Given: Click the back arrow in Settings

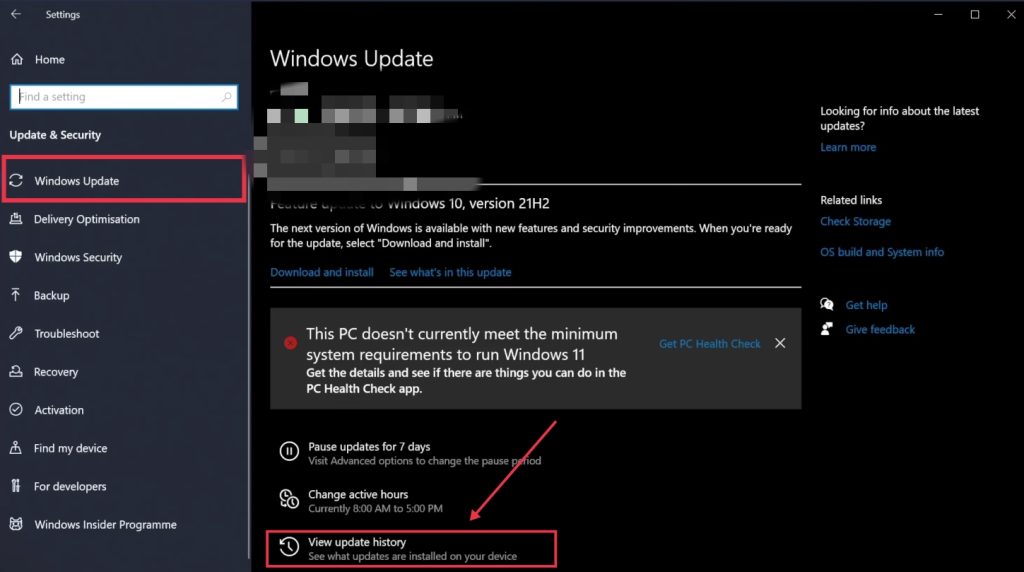Looking at the screenshot, I should [x=16, y=14].
